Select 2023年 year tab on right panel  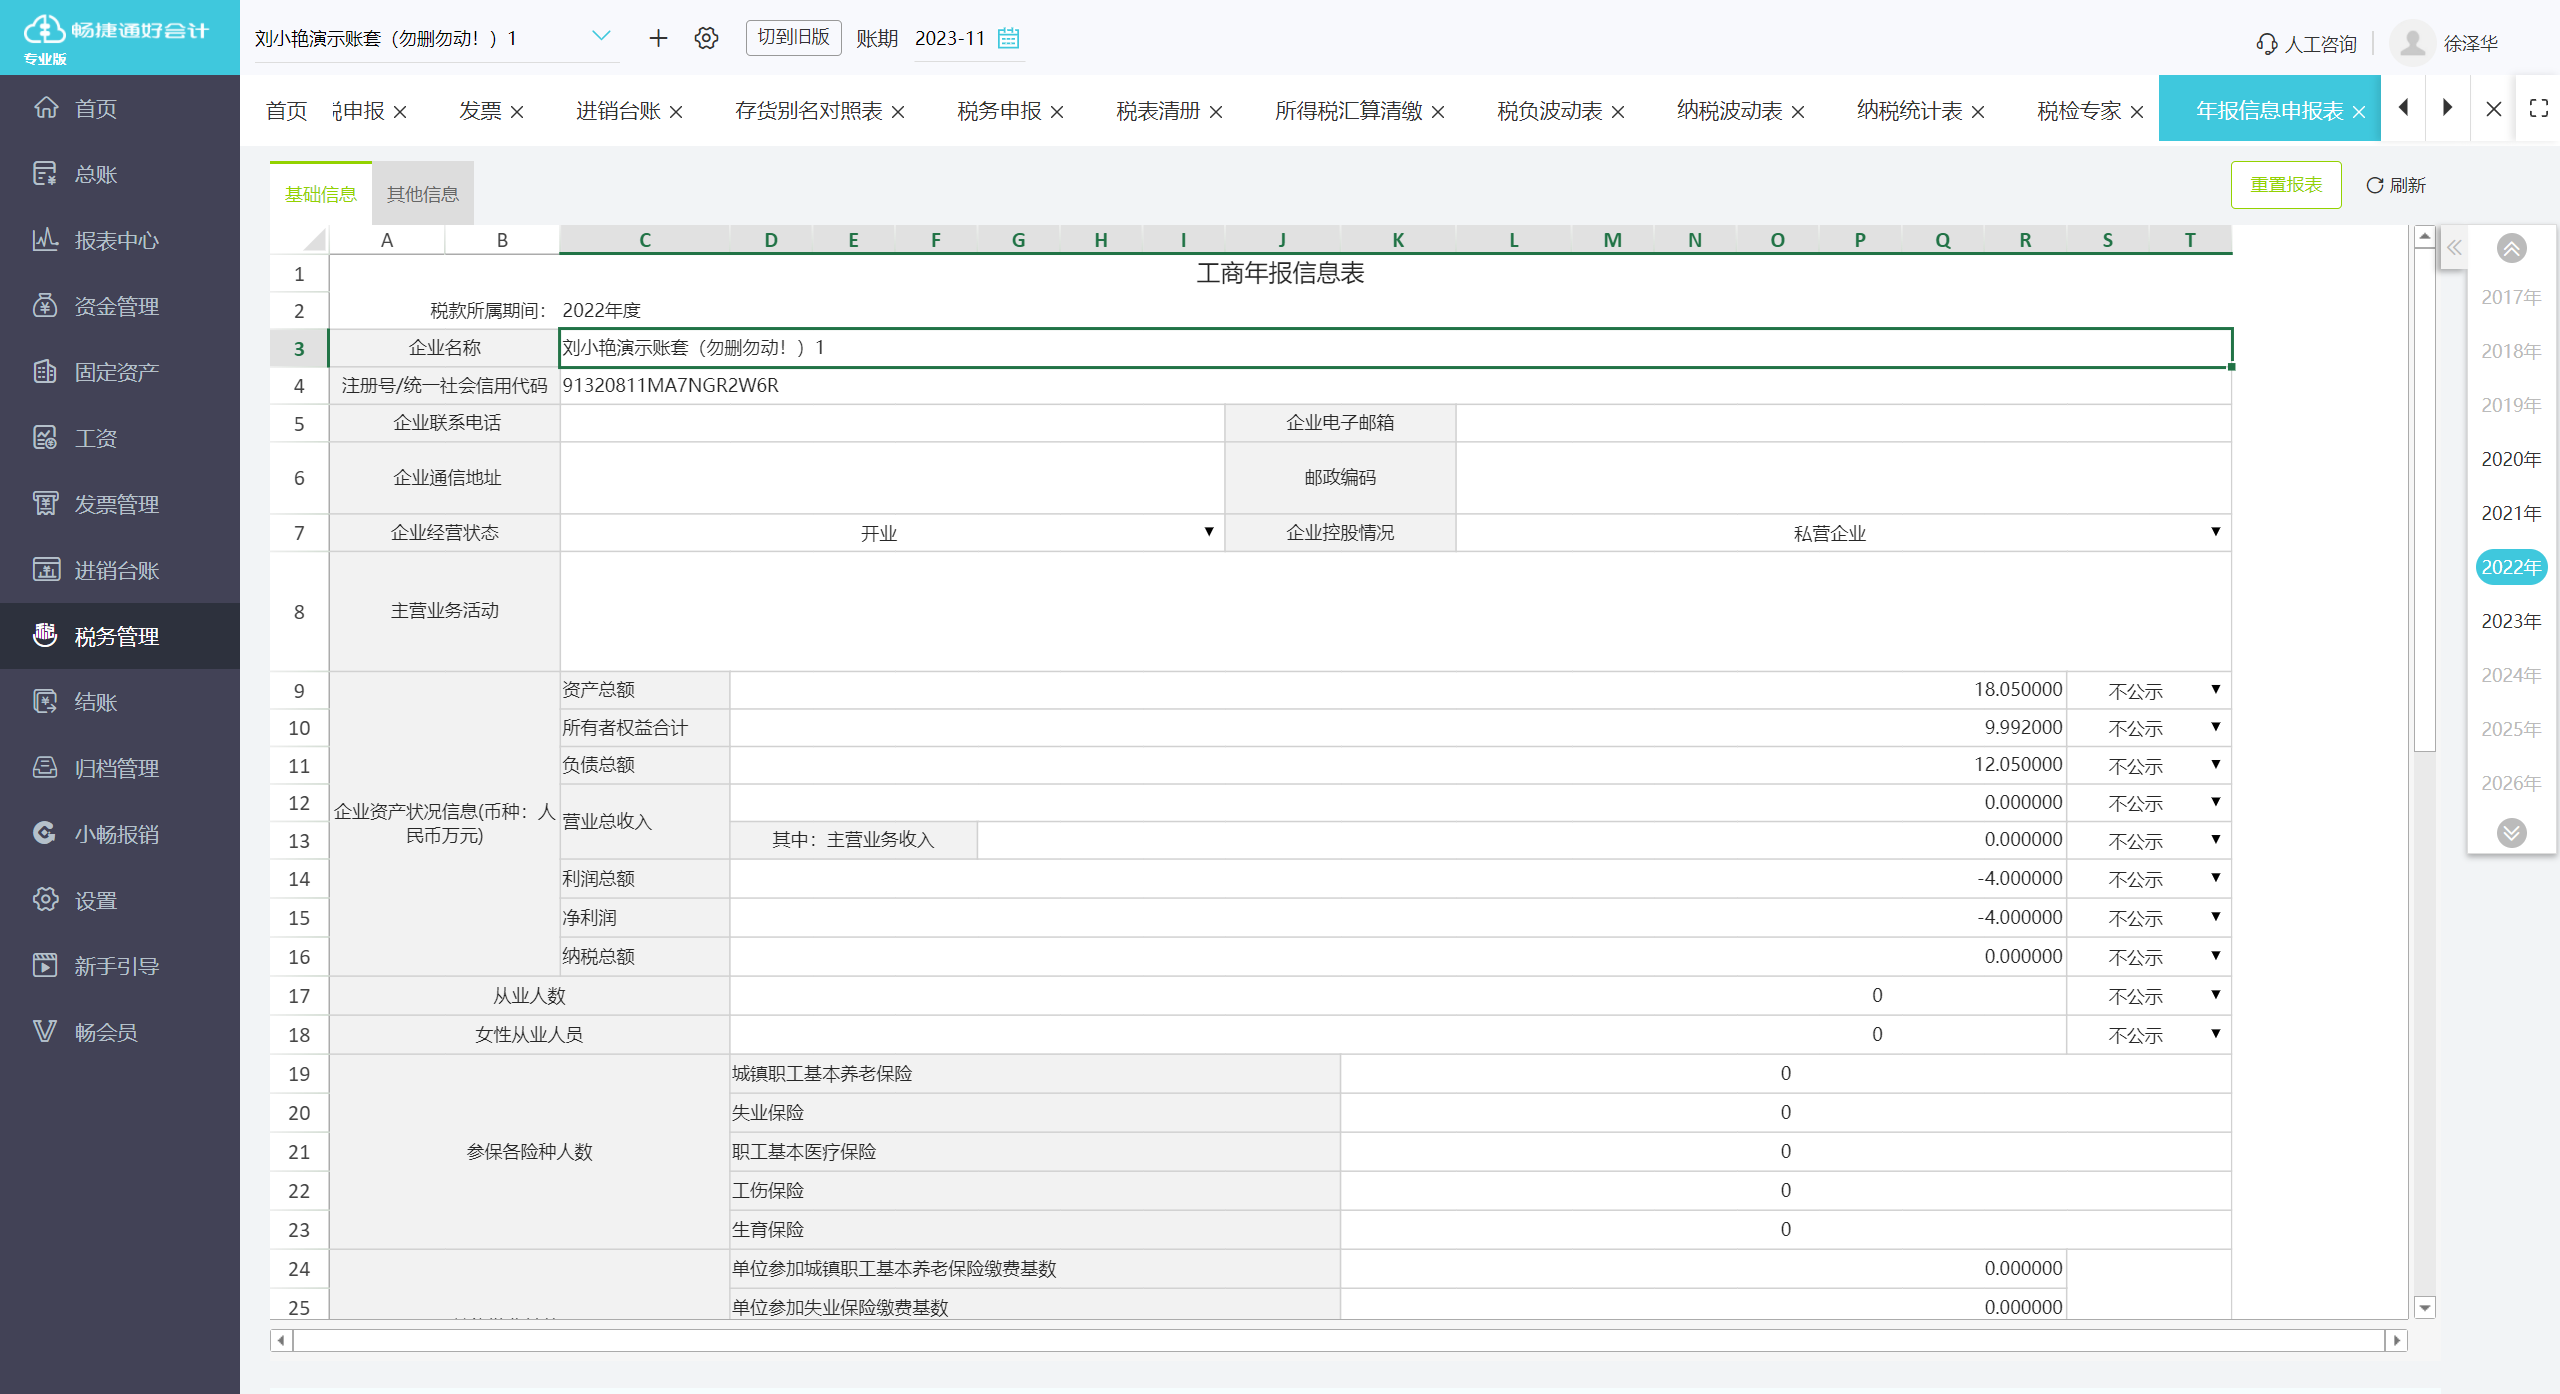[x=2510, y=621]
